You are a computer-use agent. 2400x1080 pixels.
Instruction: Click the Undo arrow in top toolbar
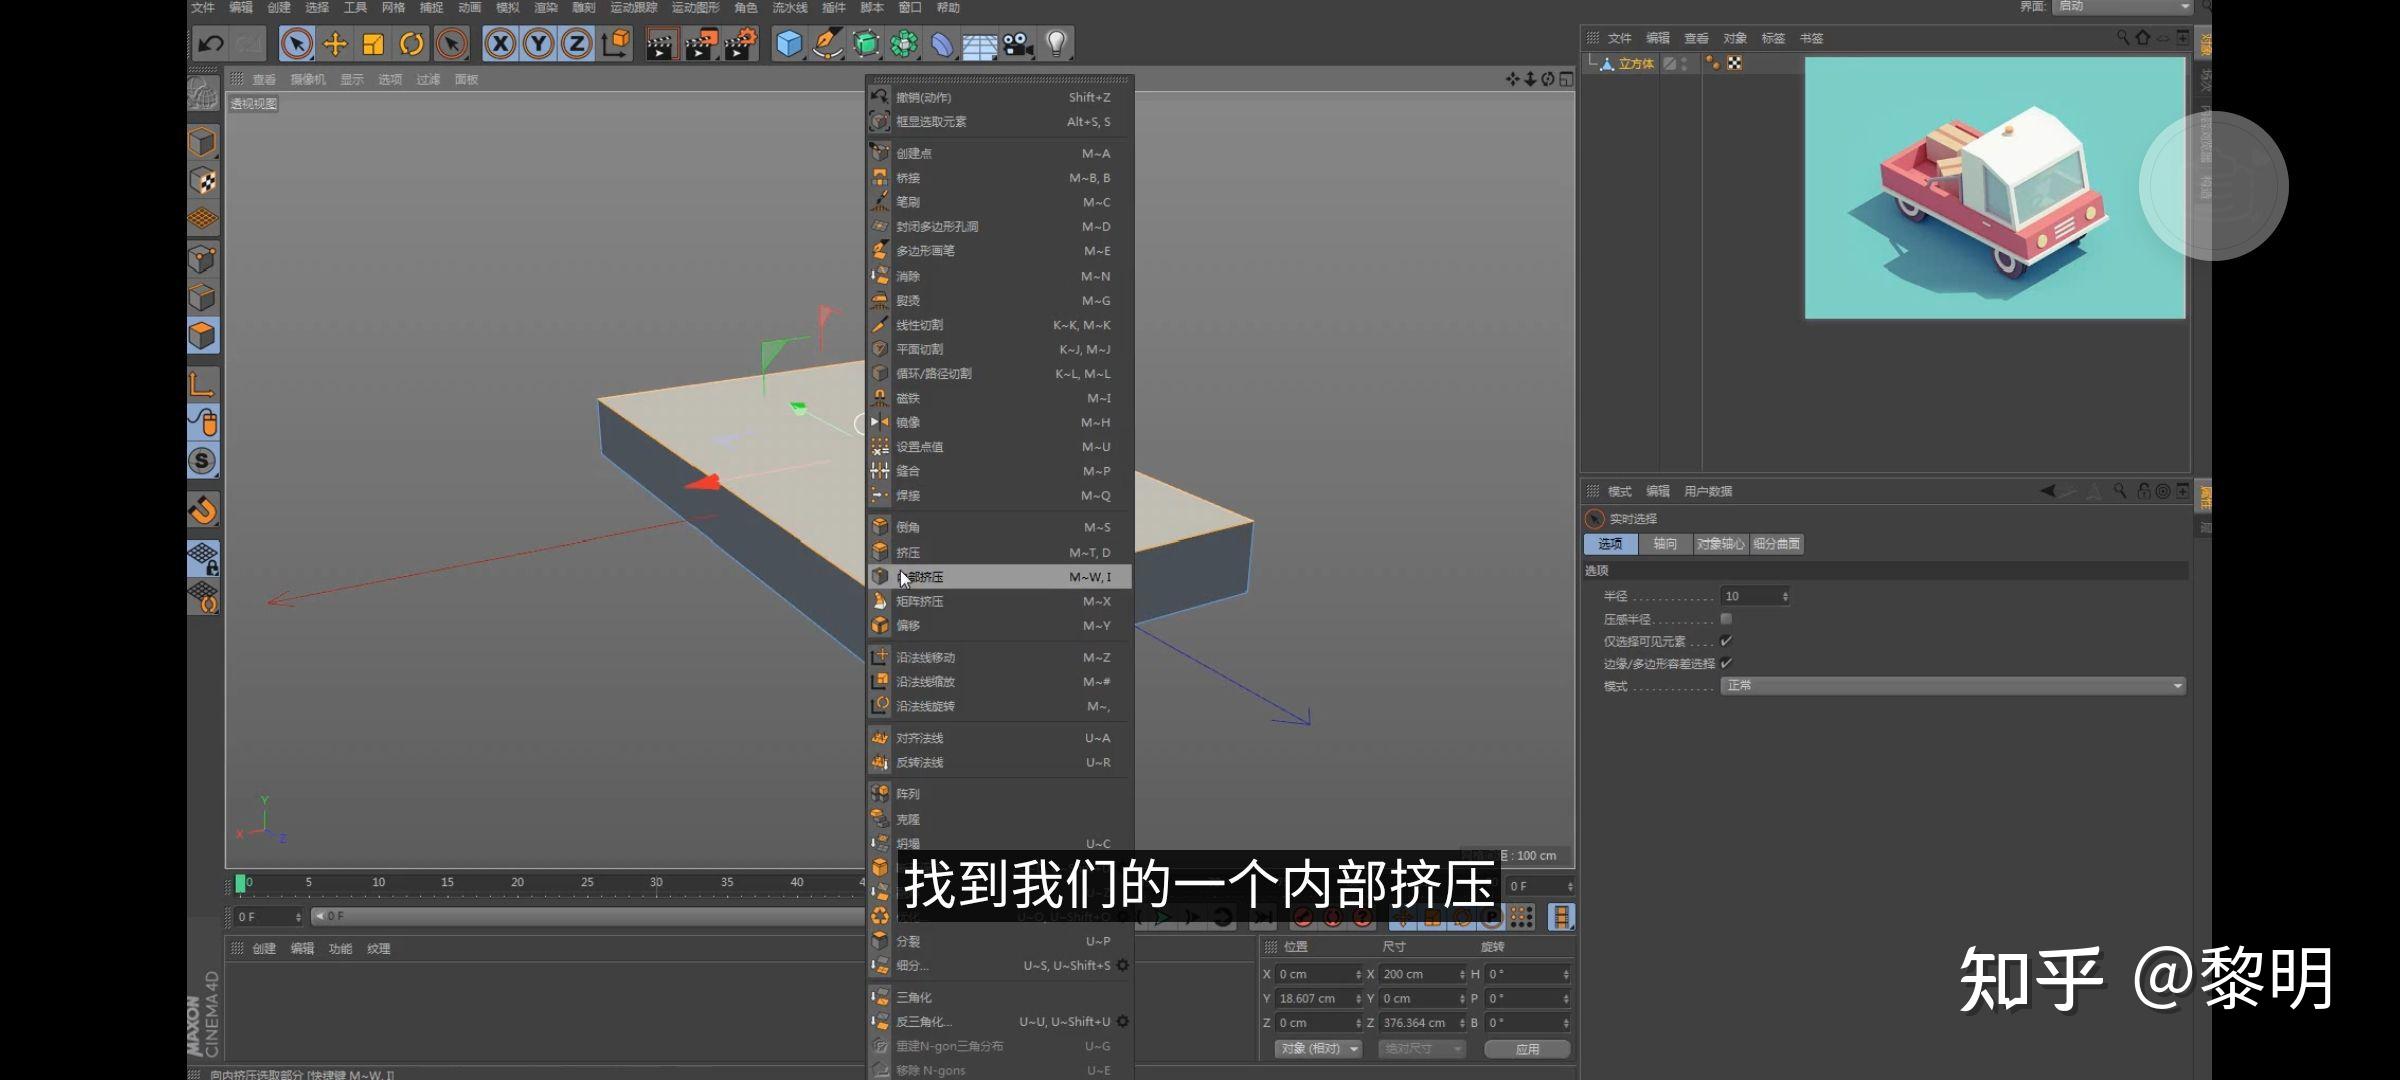pyautogui.click(x=210, y=43)
